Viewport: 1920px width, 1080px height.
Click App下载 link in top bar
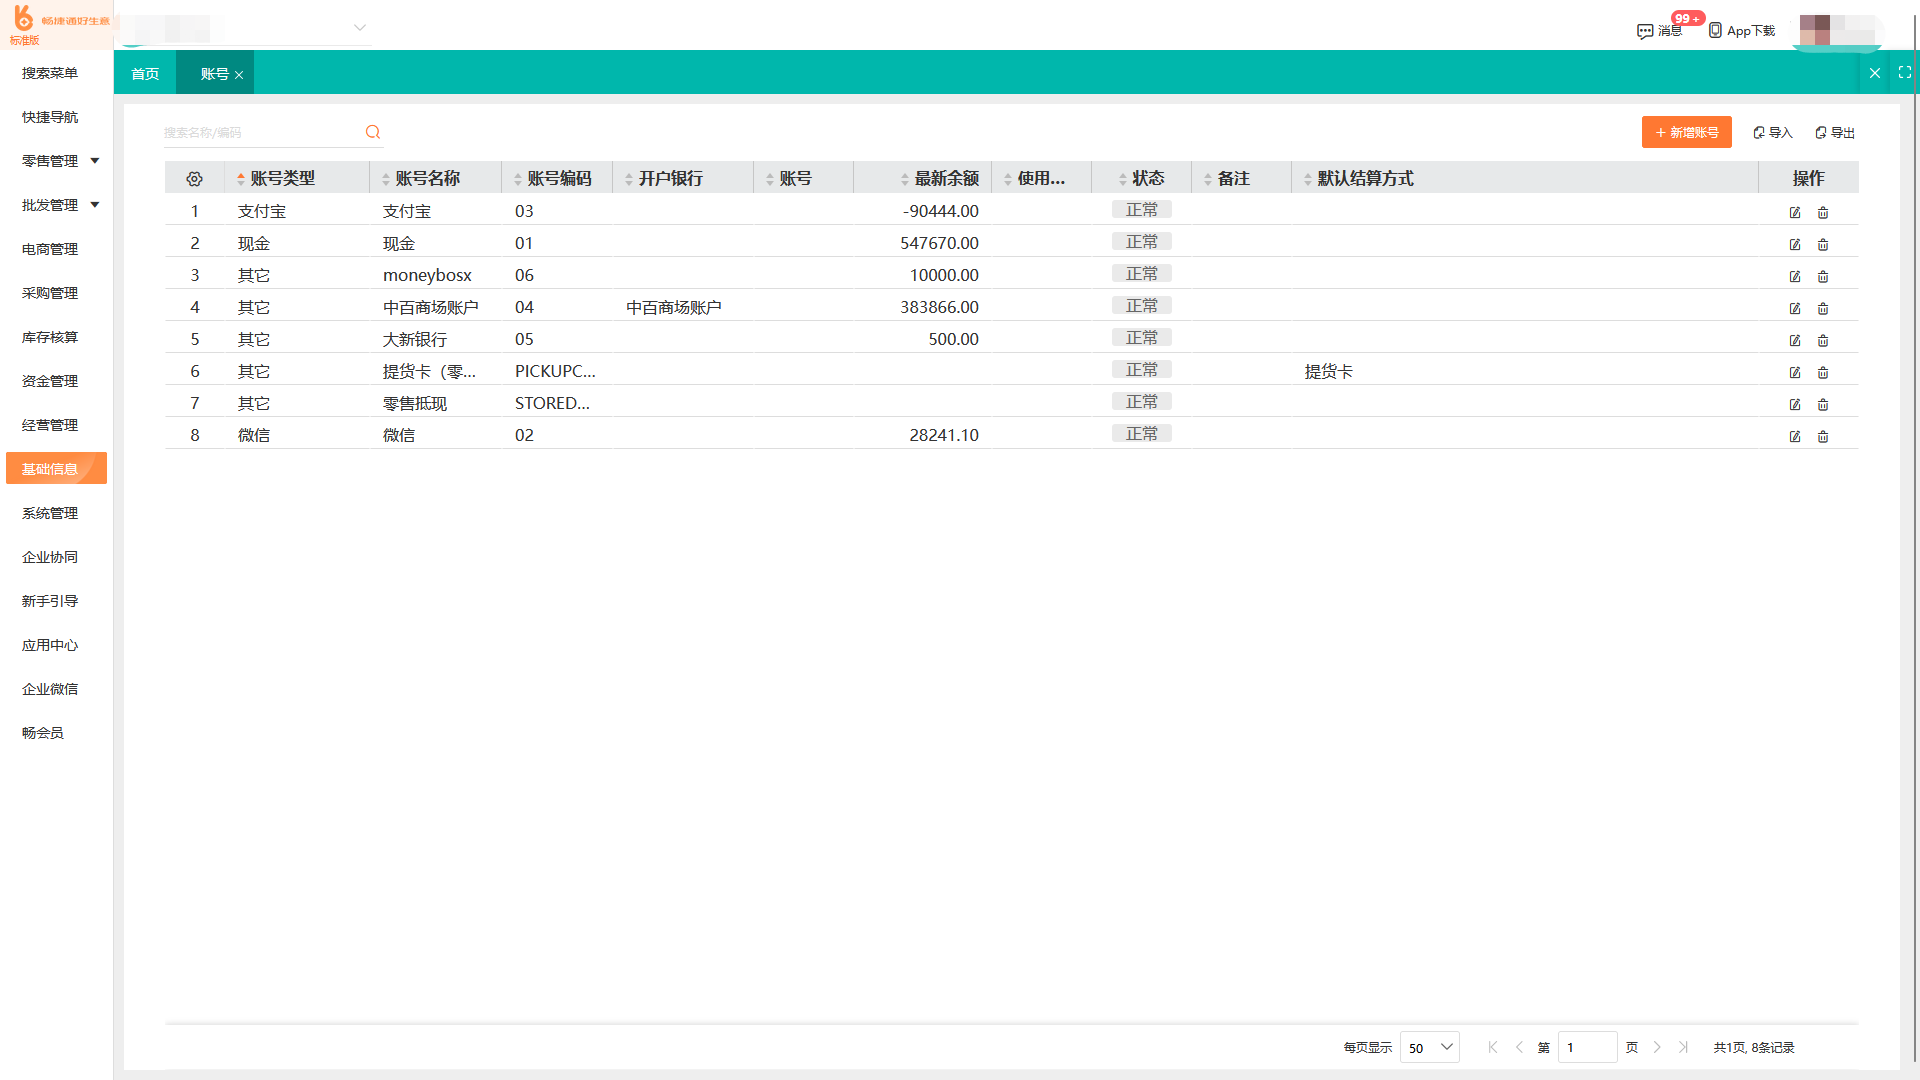pyautogui.click(x=1743, y=29)
